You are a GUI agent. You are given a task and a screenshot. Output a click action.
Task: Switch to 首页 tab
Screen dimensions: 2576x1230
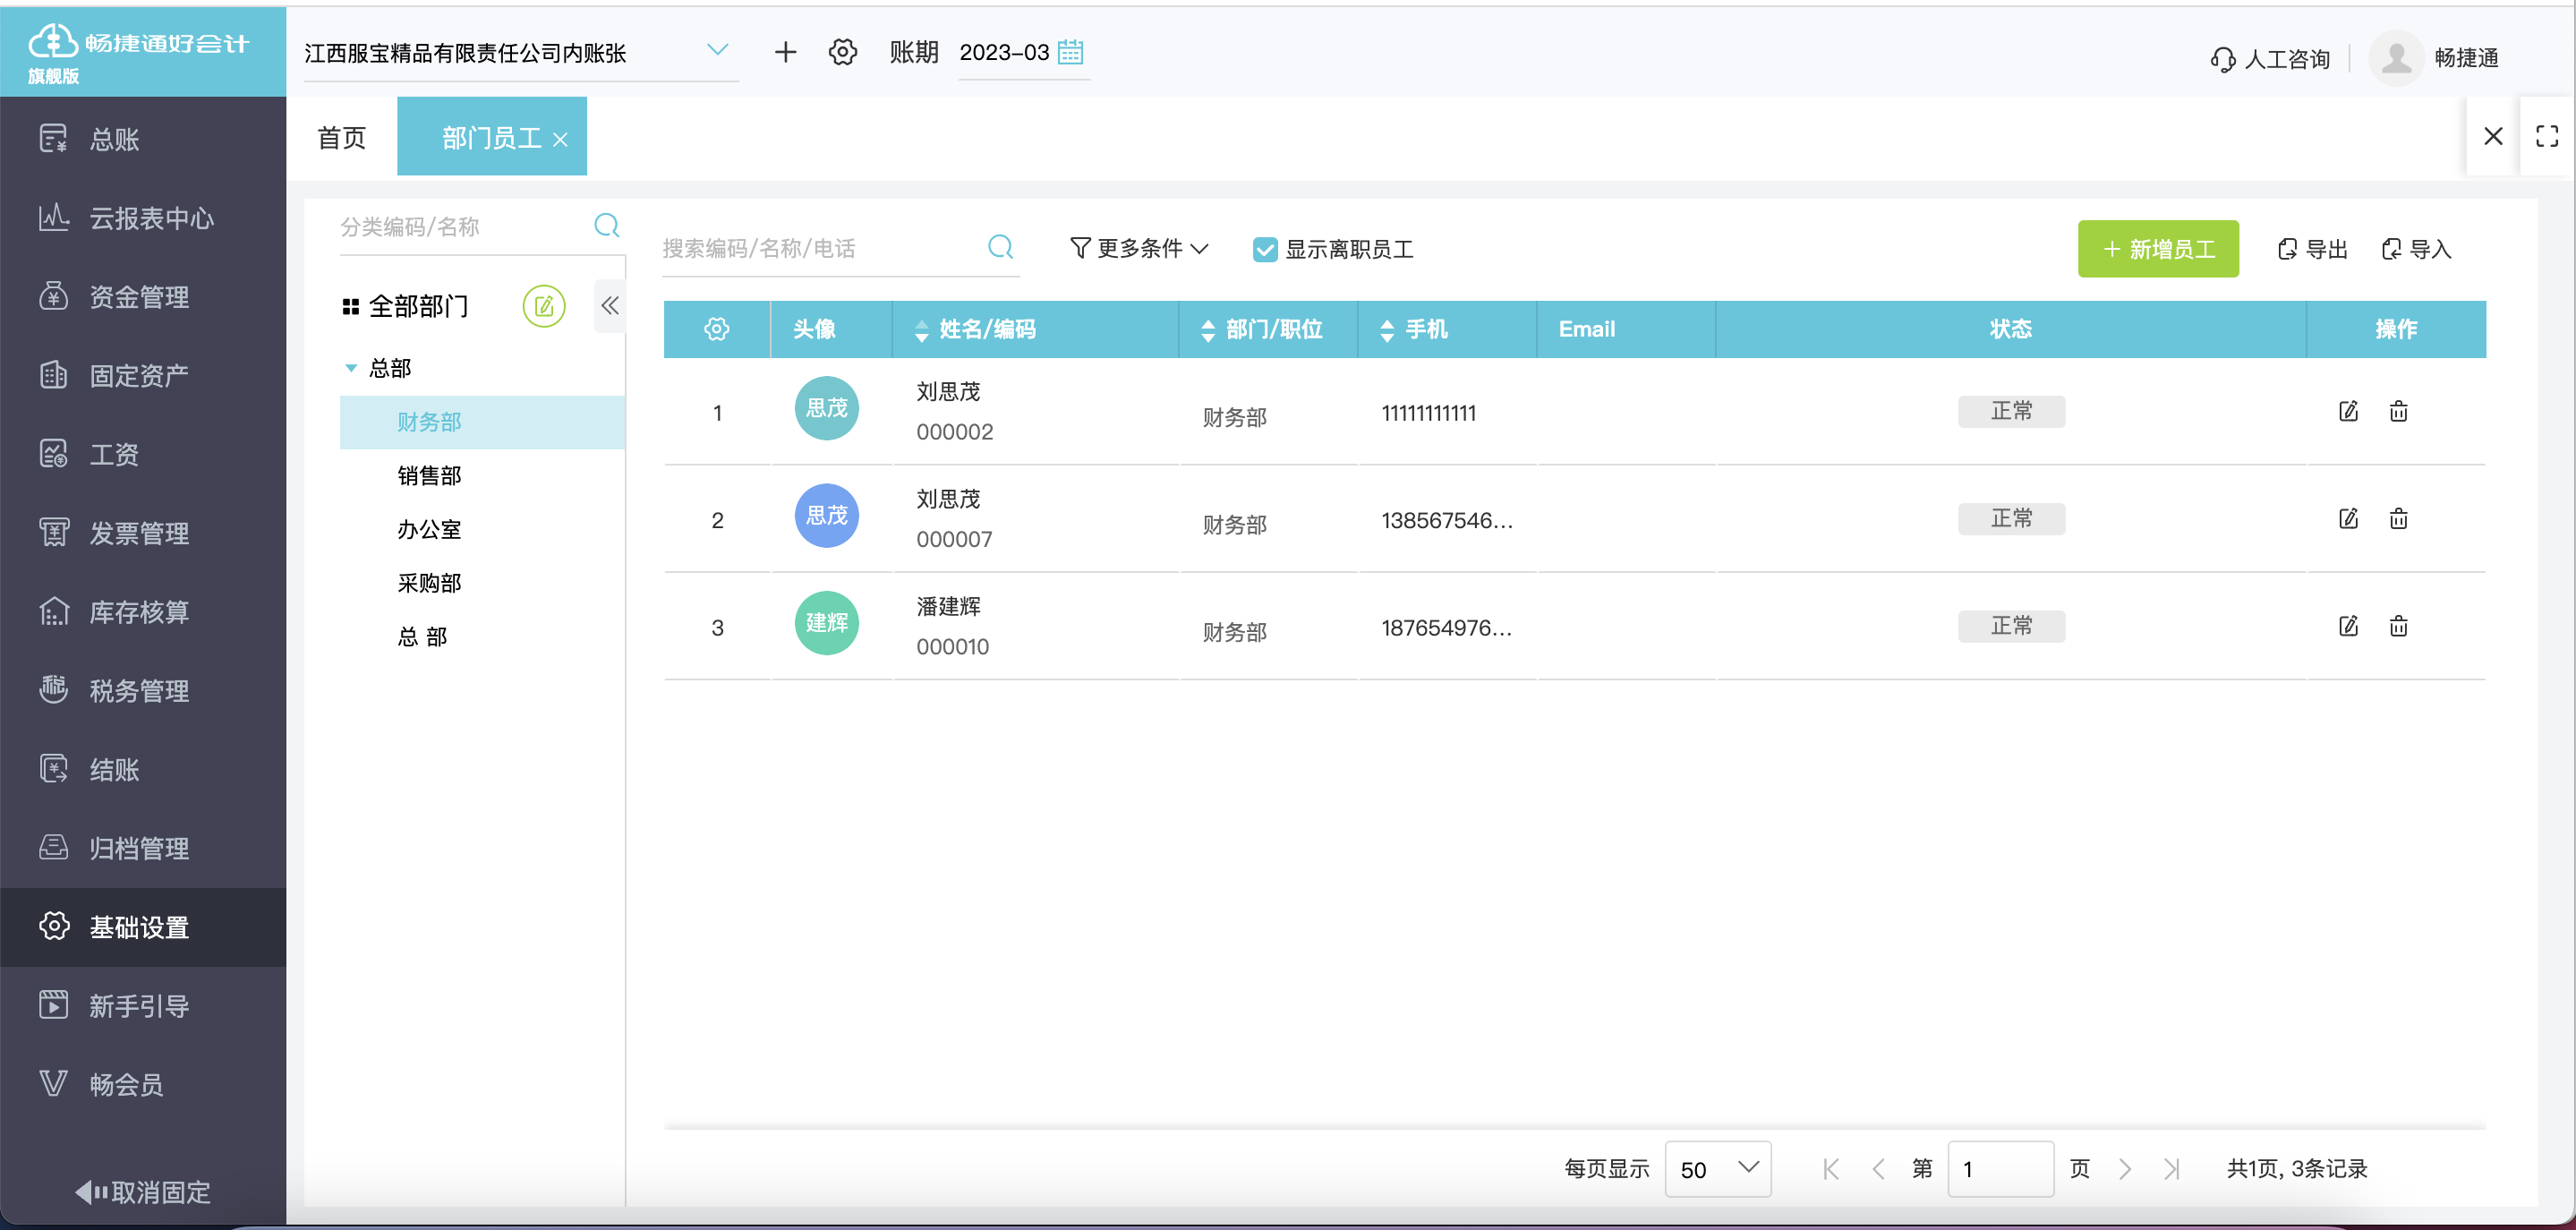coord(342,138)
